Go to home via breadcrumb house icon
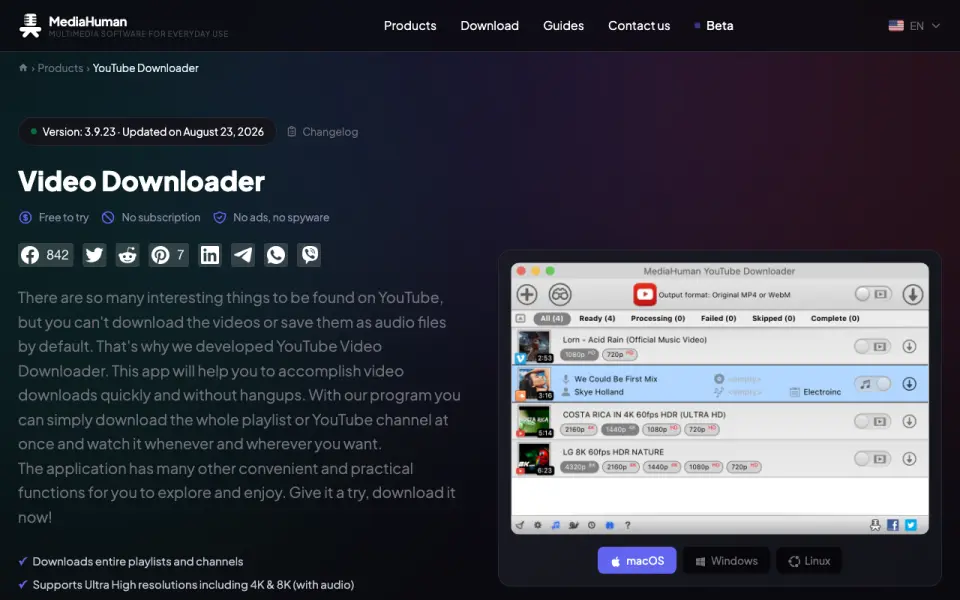The height and width of the screenshot is (600, 960). click(x=23, y=67)
